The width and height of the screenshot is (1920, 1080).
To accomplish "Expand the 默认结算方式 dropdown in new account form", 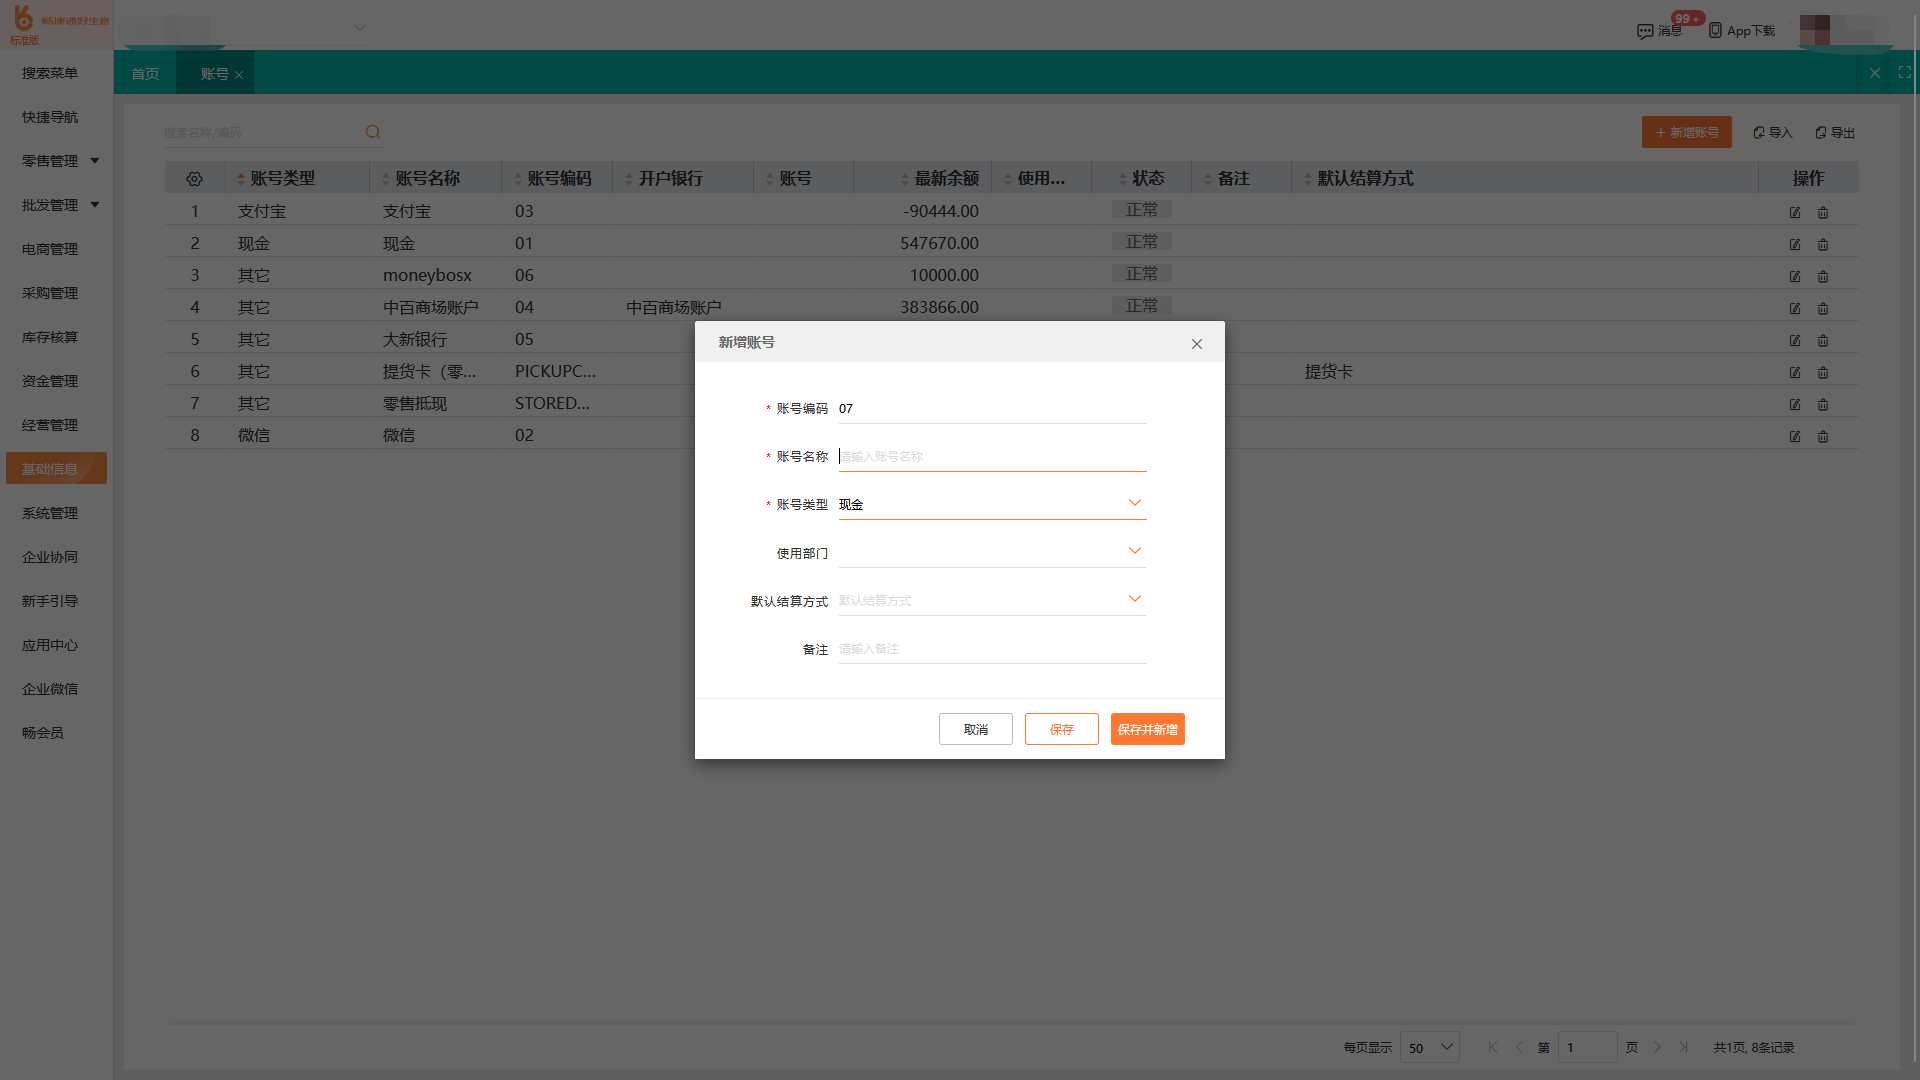I will 1134,599.
